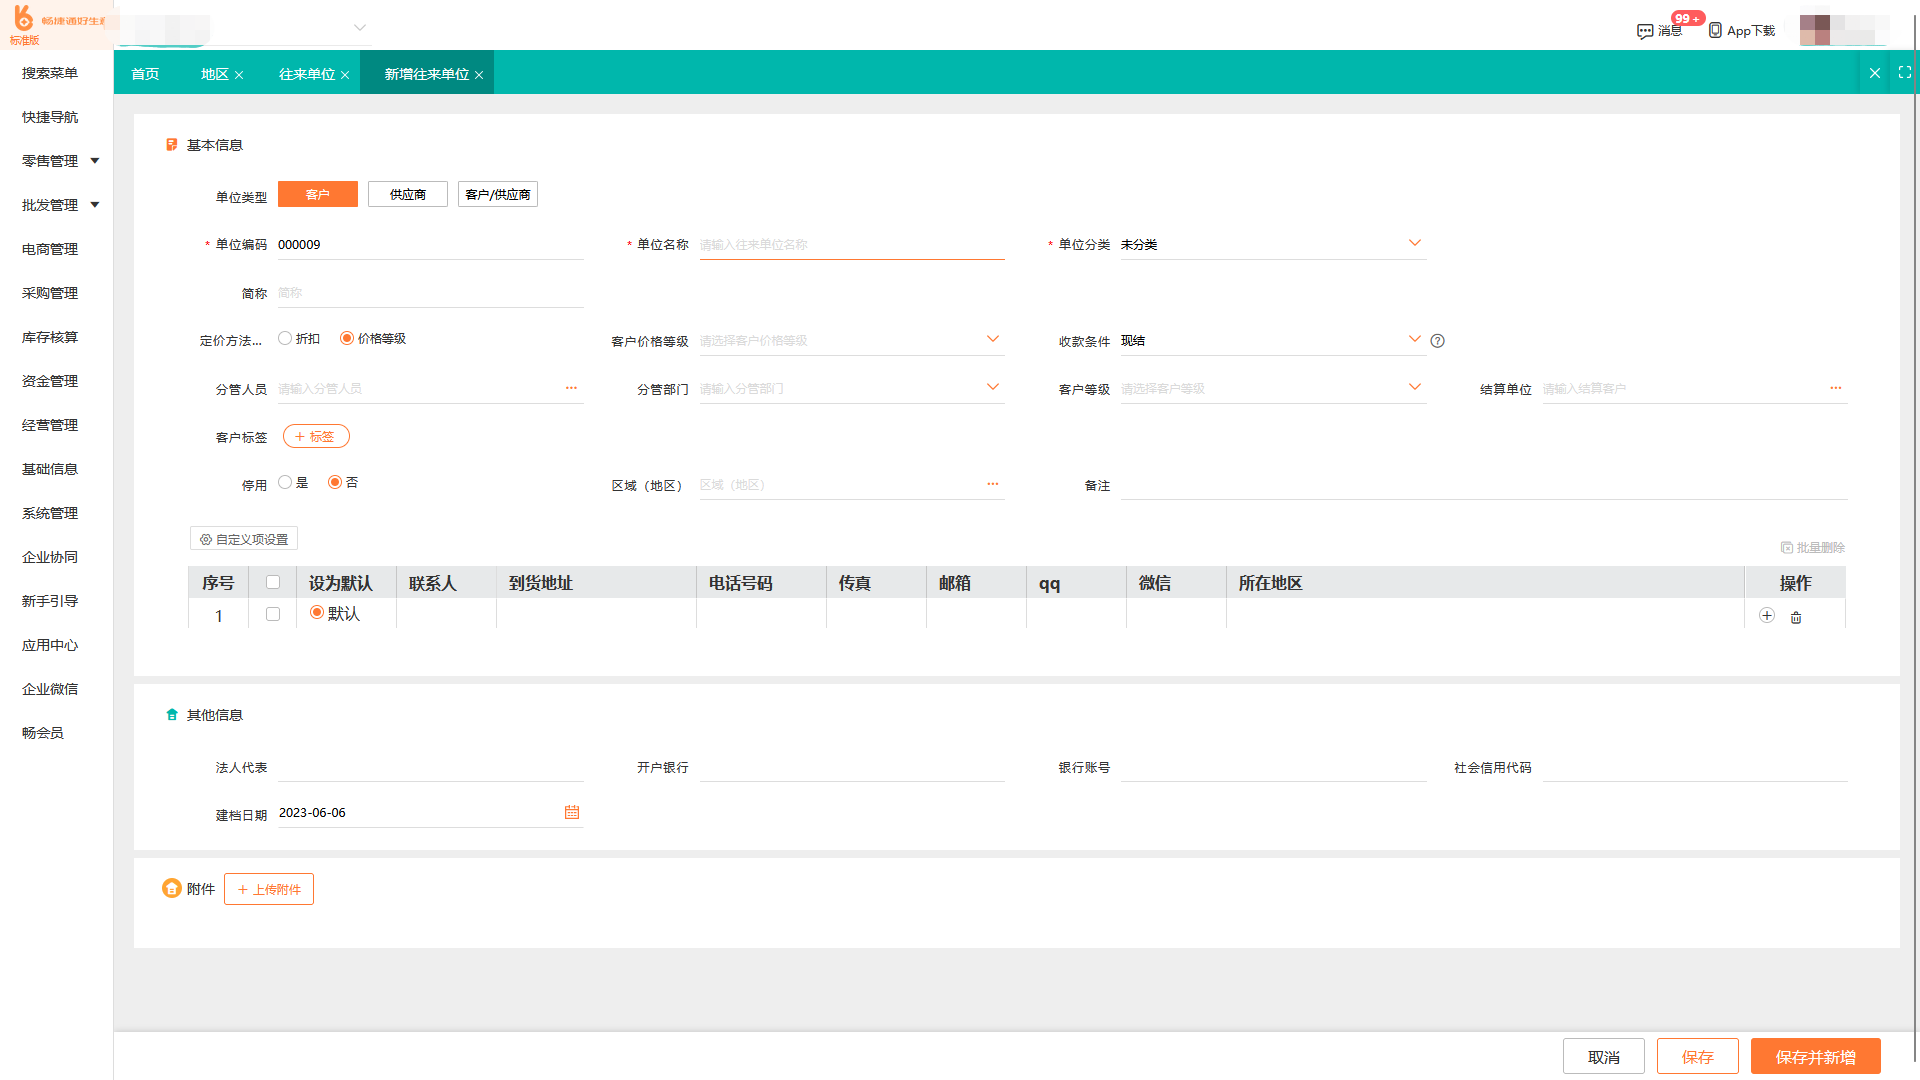This screenshot has height=1080, width=1920.
Task: Click the attachment upload icon
Action: pyautogui.click(x=268, y=889)
